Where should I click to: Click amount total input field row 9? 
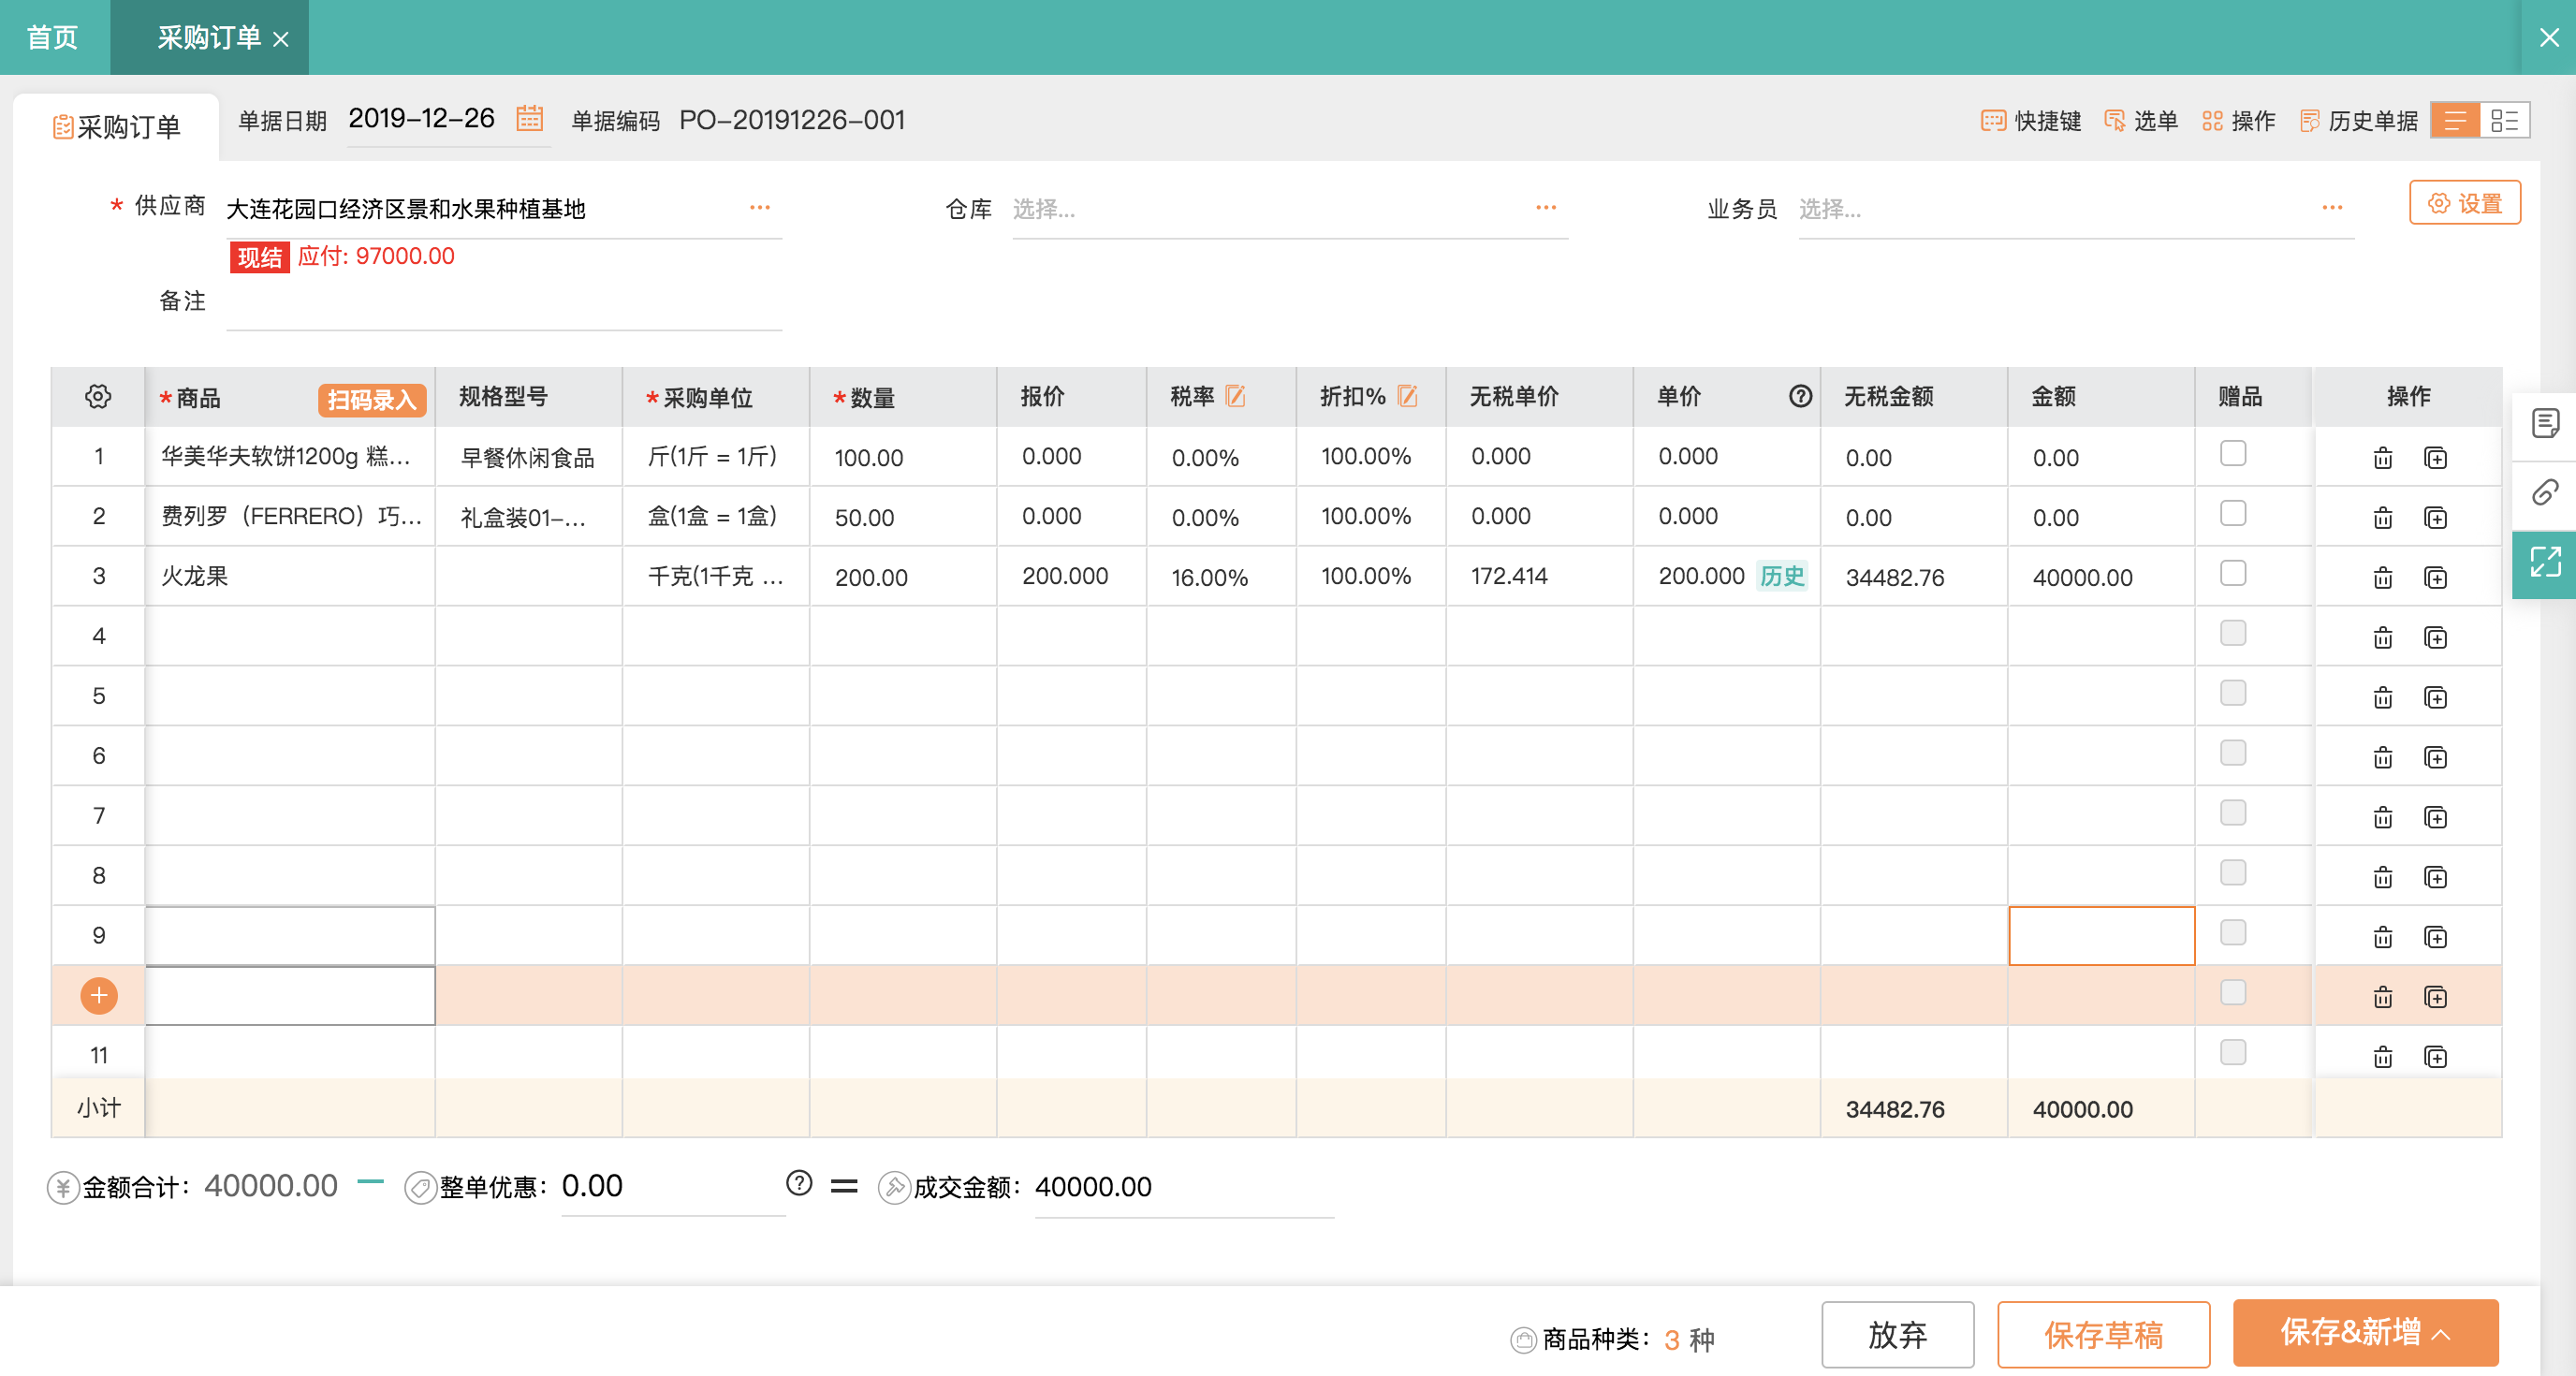coord(2100,933)
